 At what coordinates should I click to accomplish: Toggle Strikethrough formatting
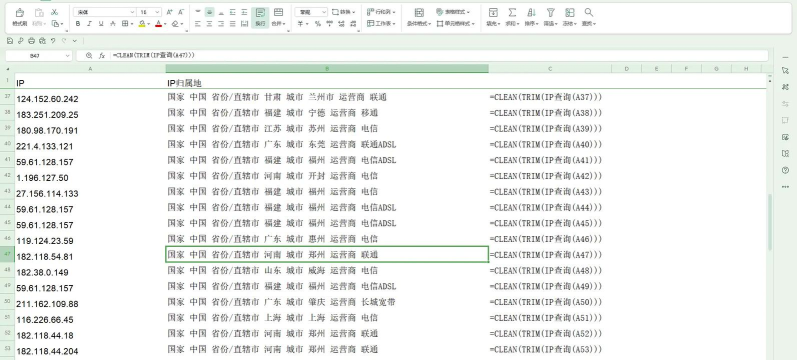(x=113, y=24)
